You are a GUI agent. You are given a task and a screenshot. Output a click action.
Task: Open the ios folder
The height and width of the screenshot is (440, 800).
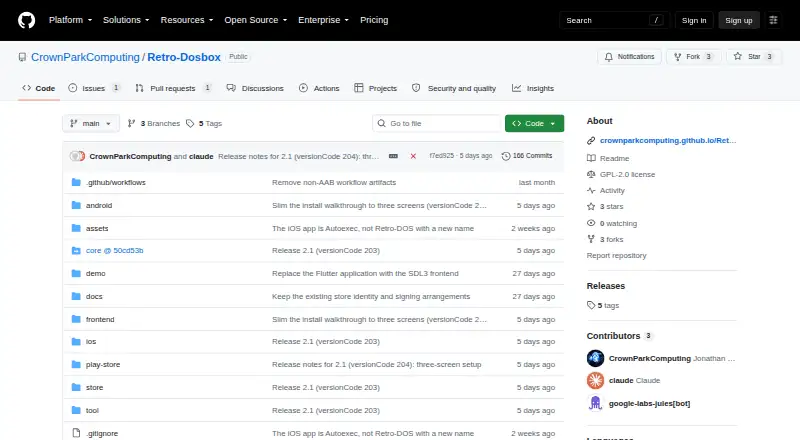click(x=91, y=341)
